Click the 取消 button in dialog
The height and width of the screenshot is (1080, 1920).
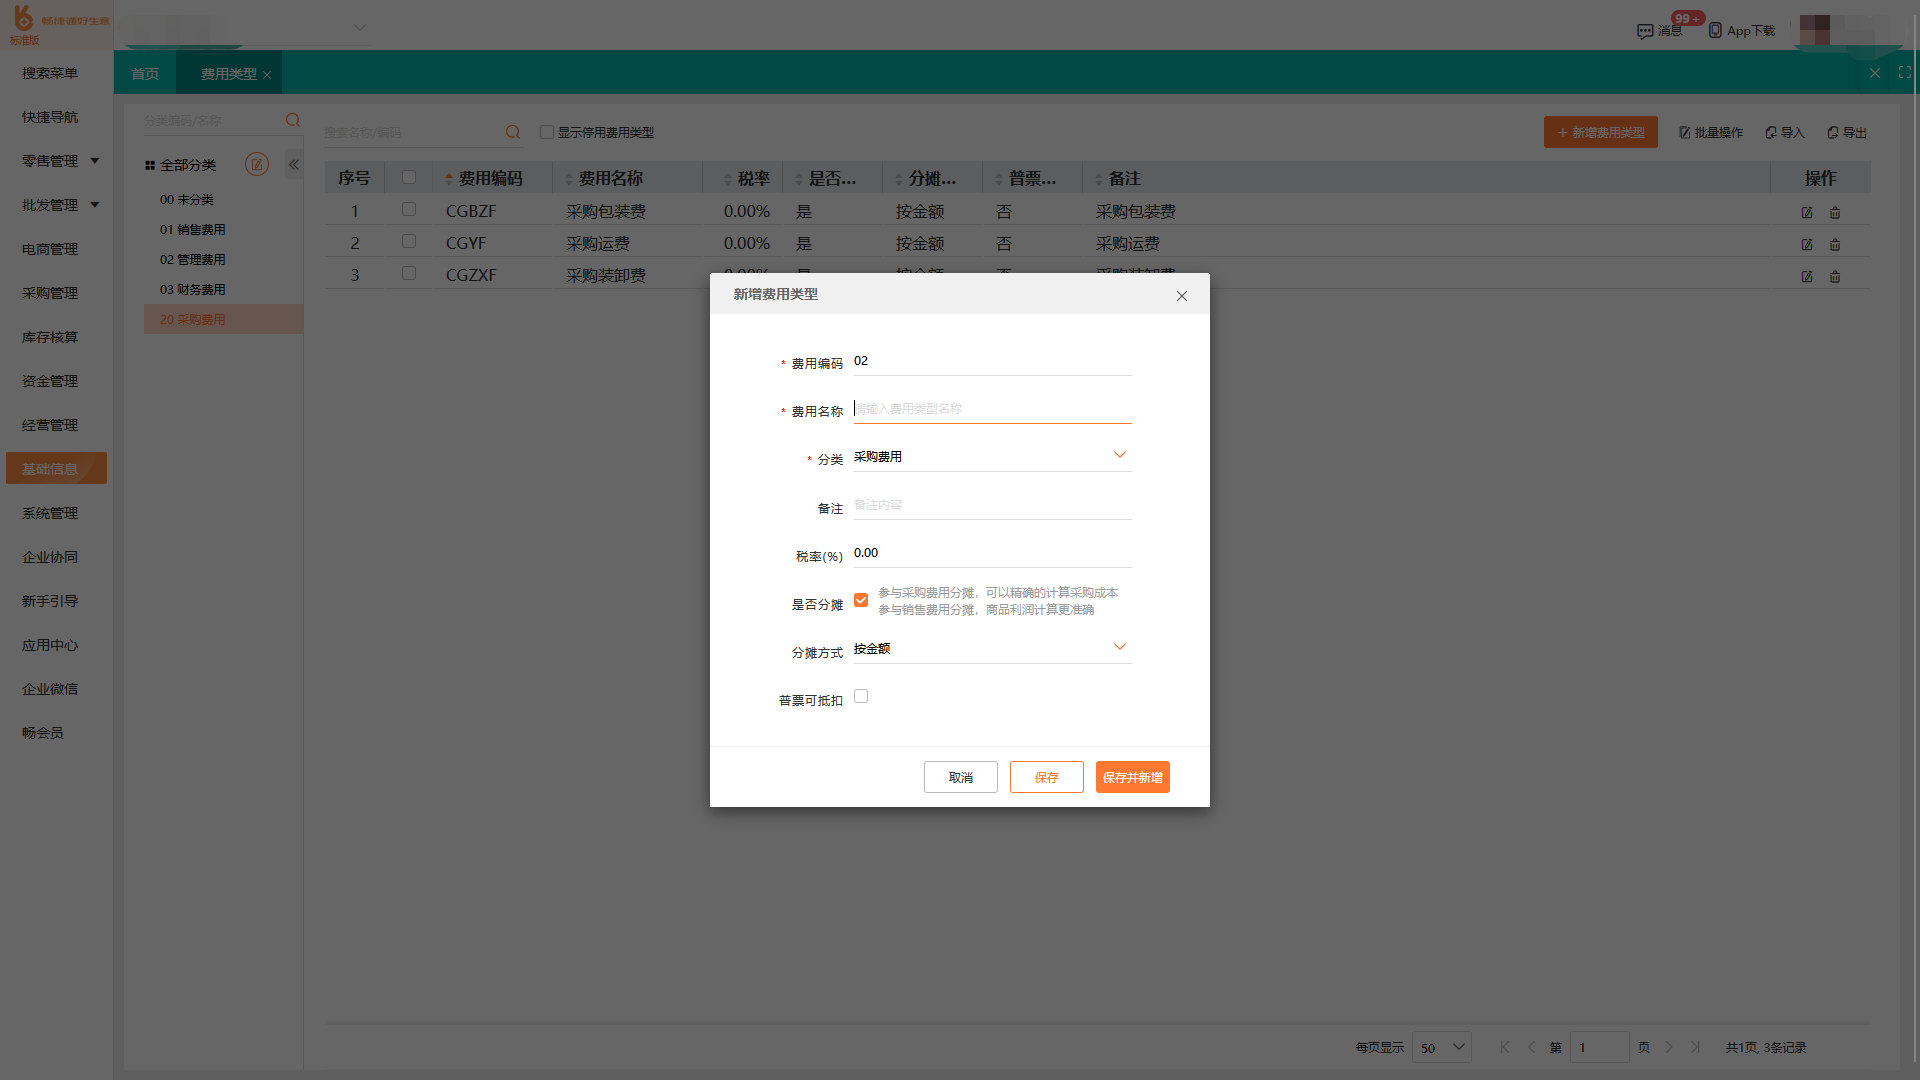tap(960, 777)
